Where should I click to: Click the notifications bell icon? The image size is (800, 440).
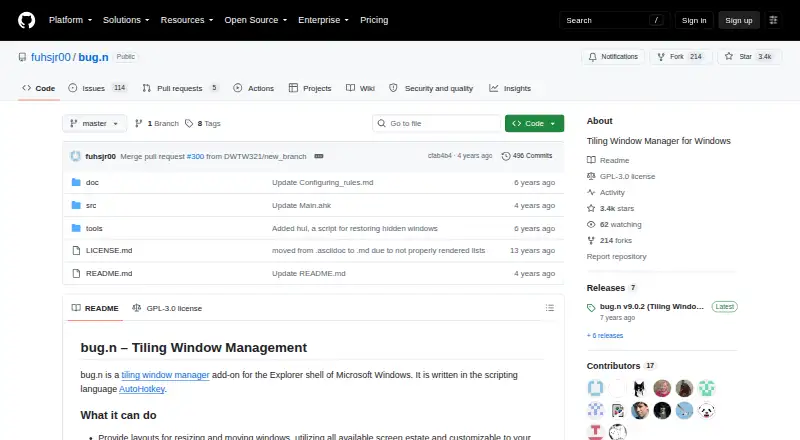[x=592, y=57]
